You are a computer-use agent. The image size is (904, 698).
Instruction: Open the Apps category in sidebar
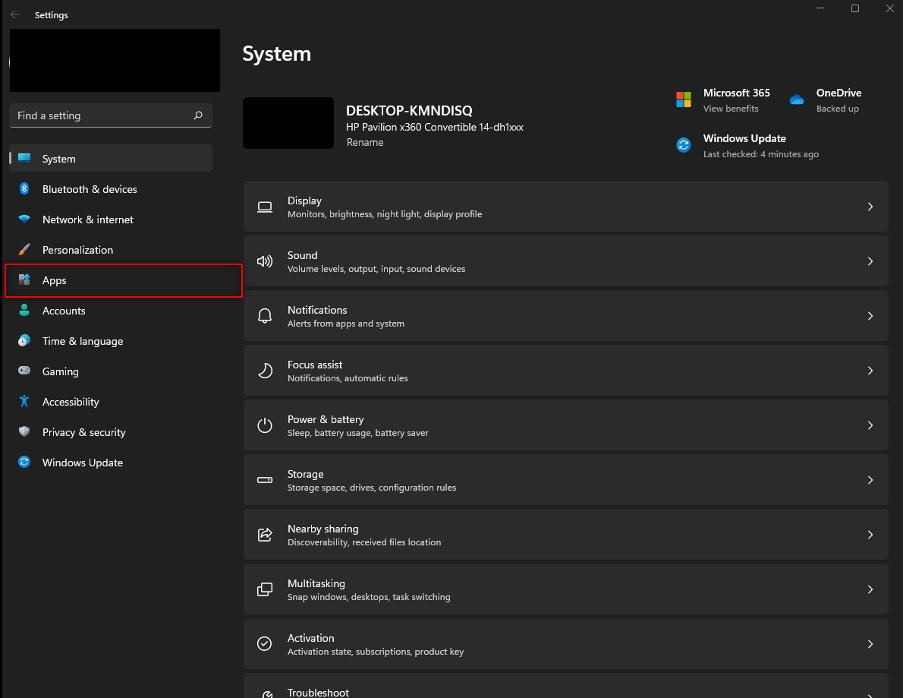tap(54, 281)
